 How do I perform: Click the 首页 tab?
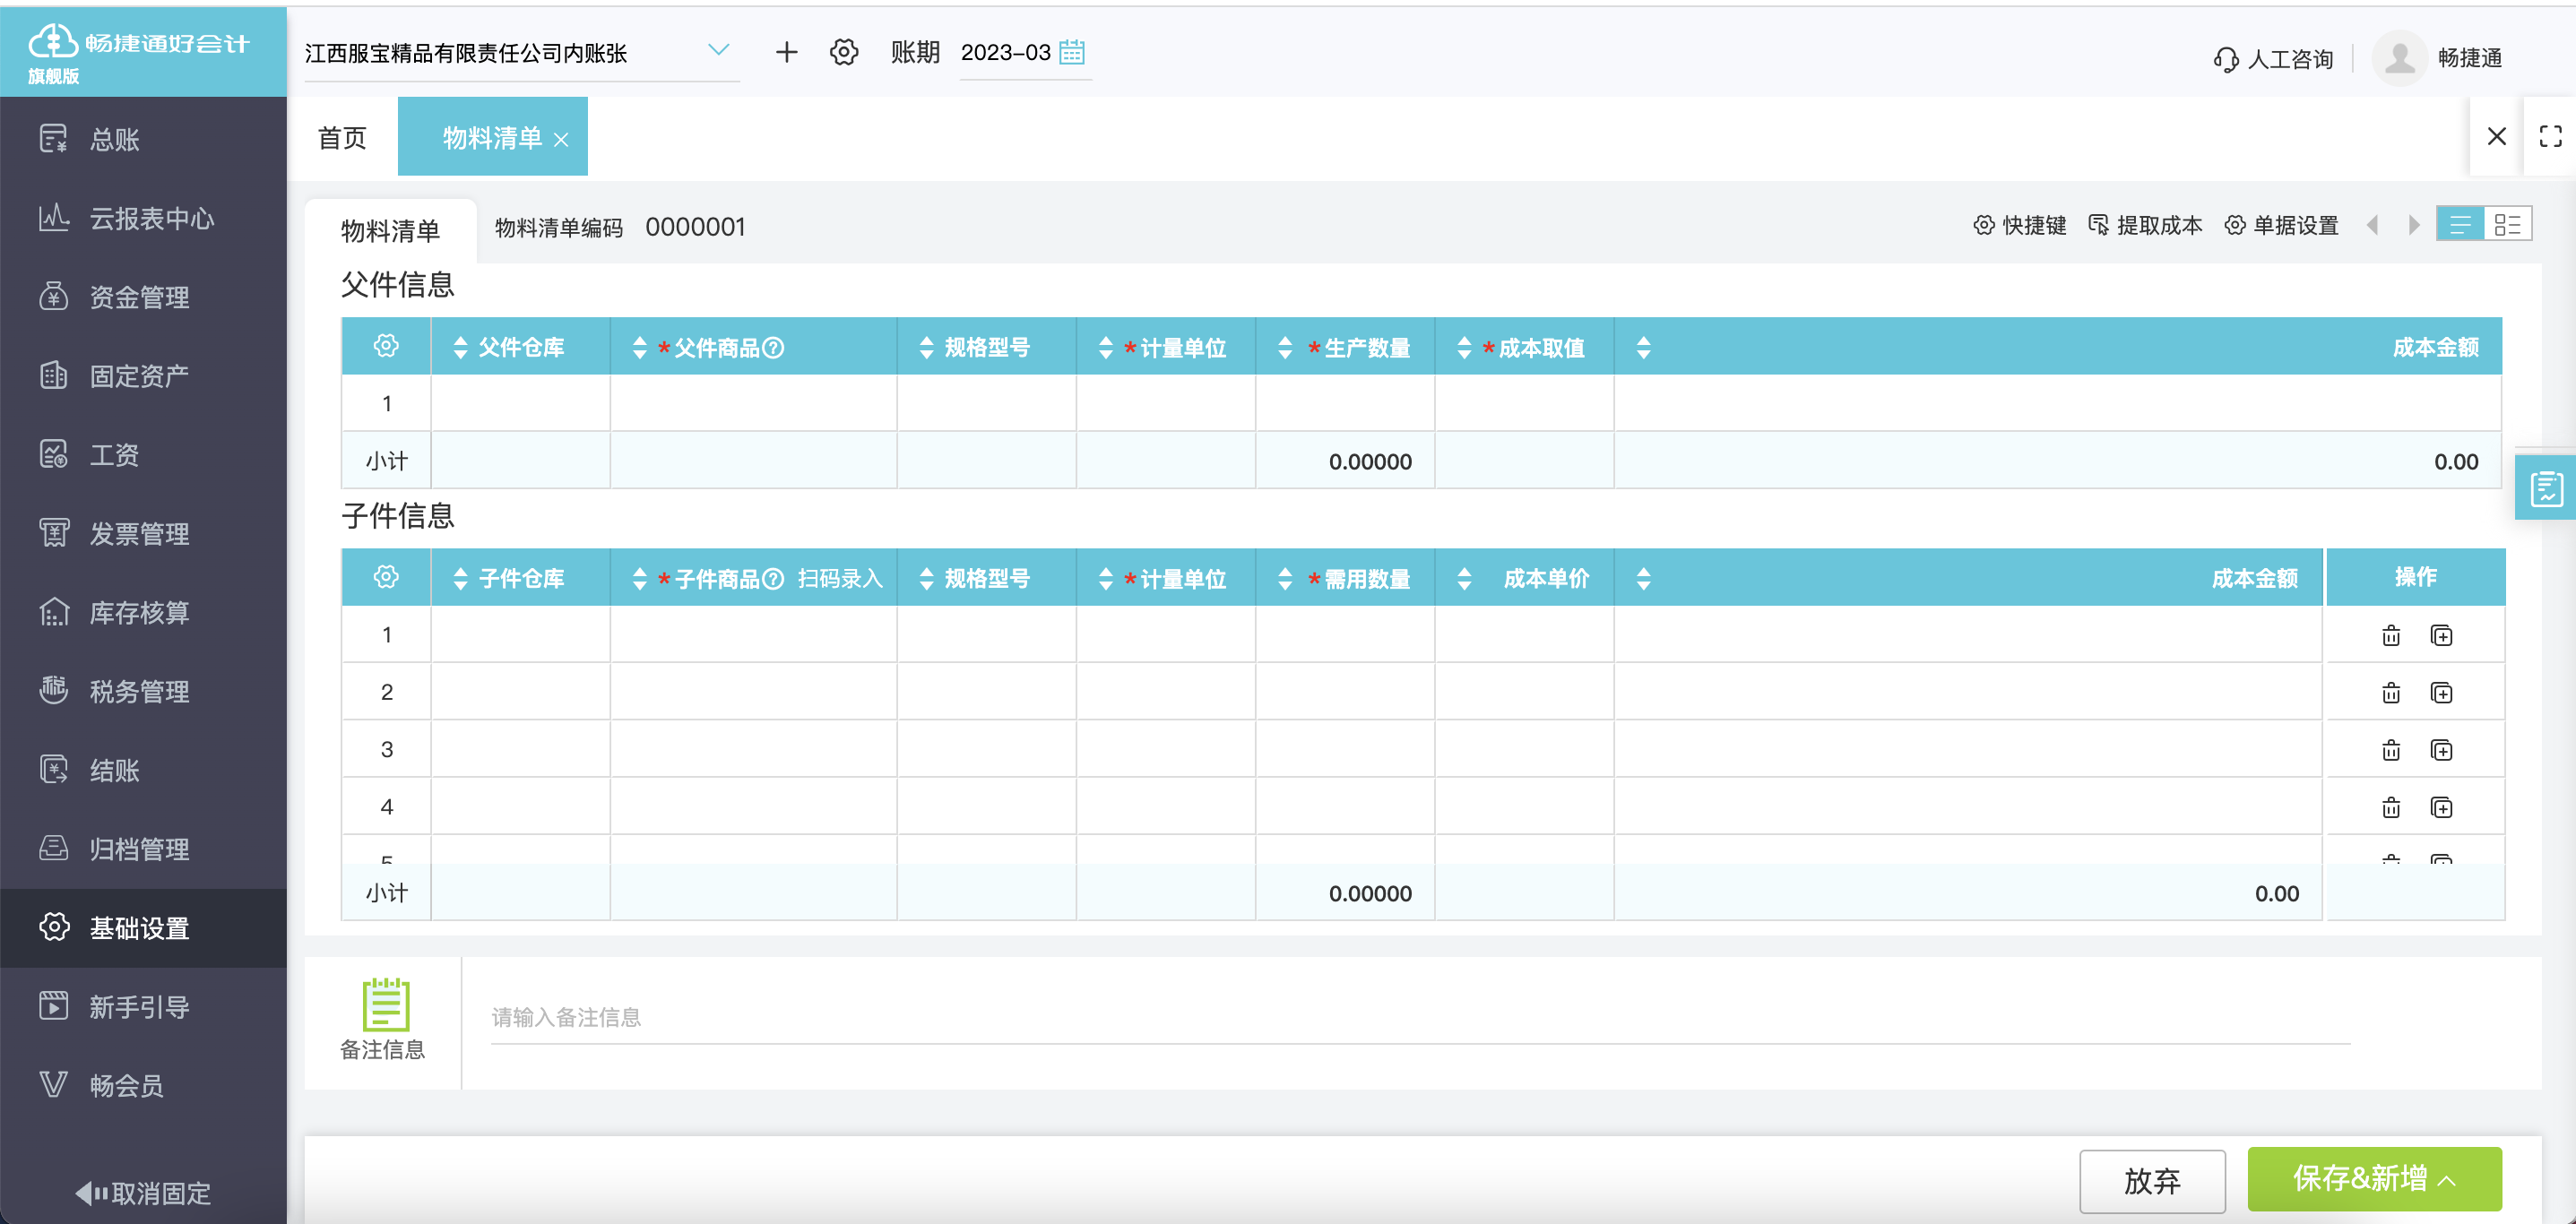343,138
